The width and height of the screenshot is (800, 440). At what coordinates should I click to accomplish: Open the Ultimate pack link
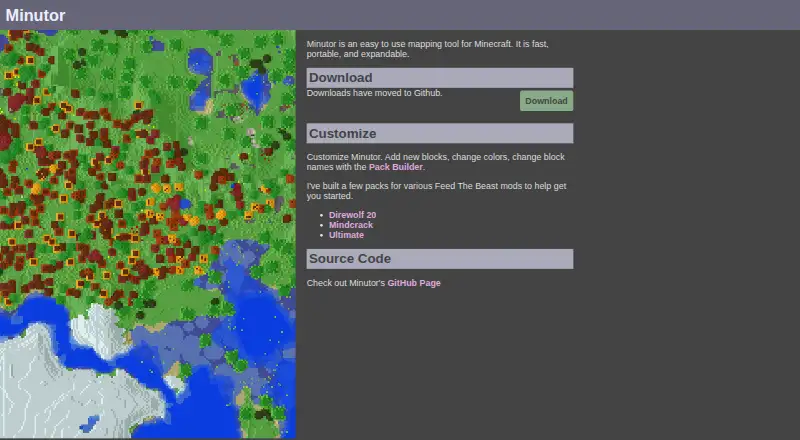click(346, 235)
